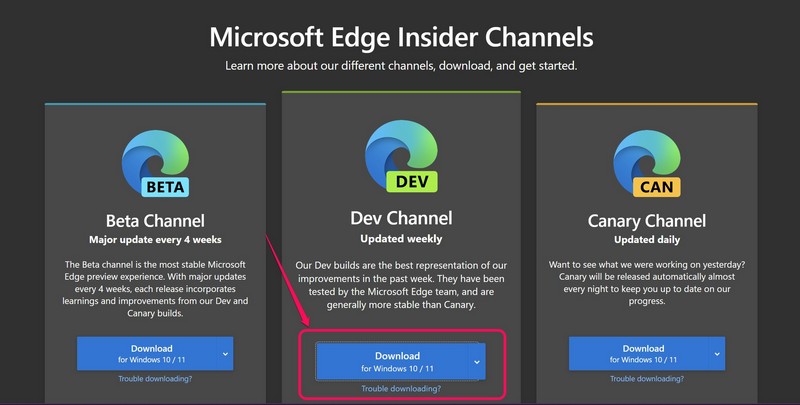Open Trouble downloading link under Dev Channel
800x405 pixels.
click(401, 389)
